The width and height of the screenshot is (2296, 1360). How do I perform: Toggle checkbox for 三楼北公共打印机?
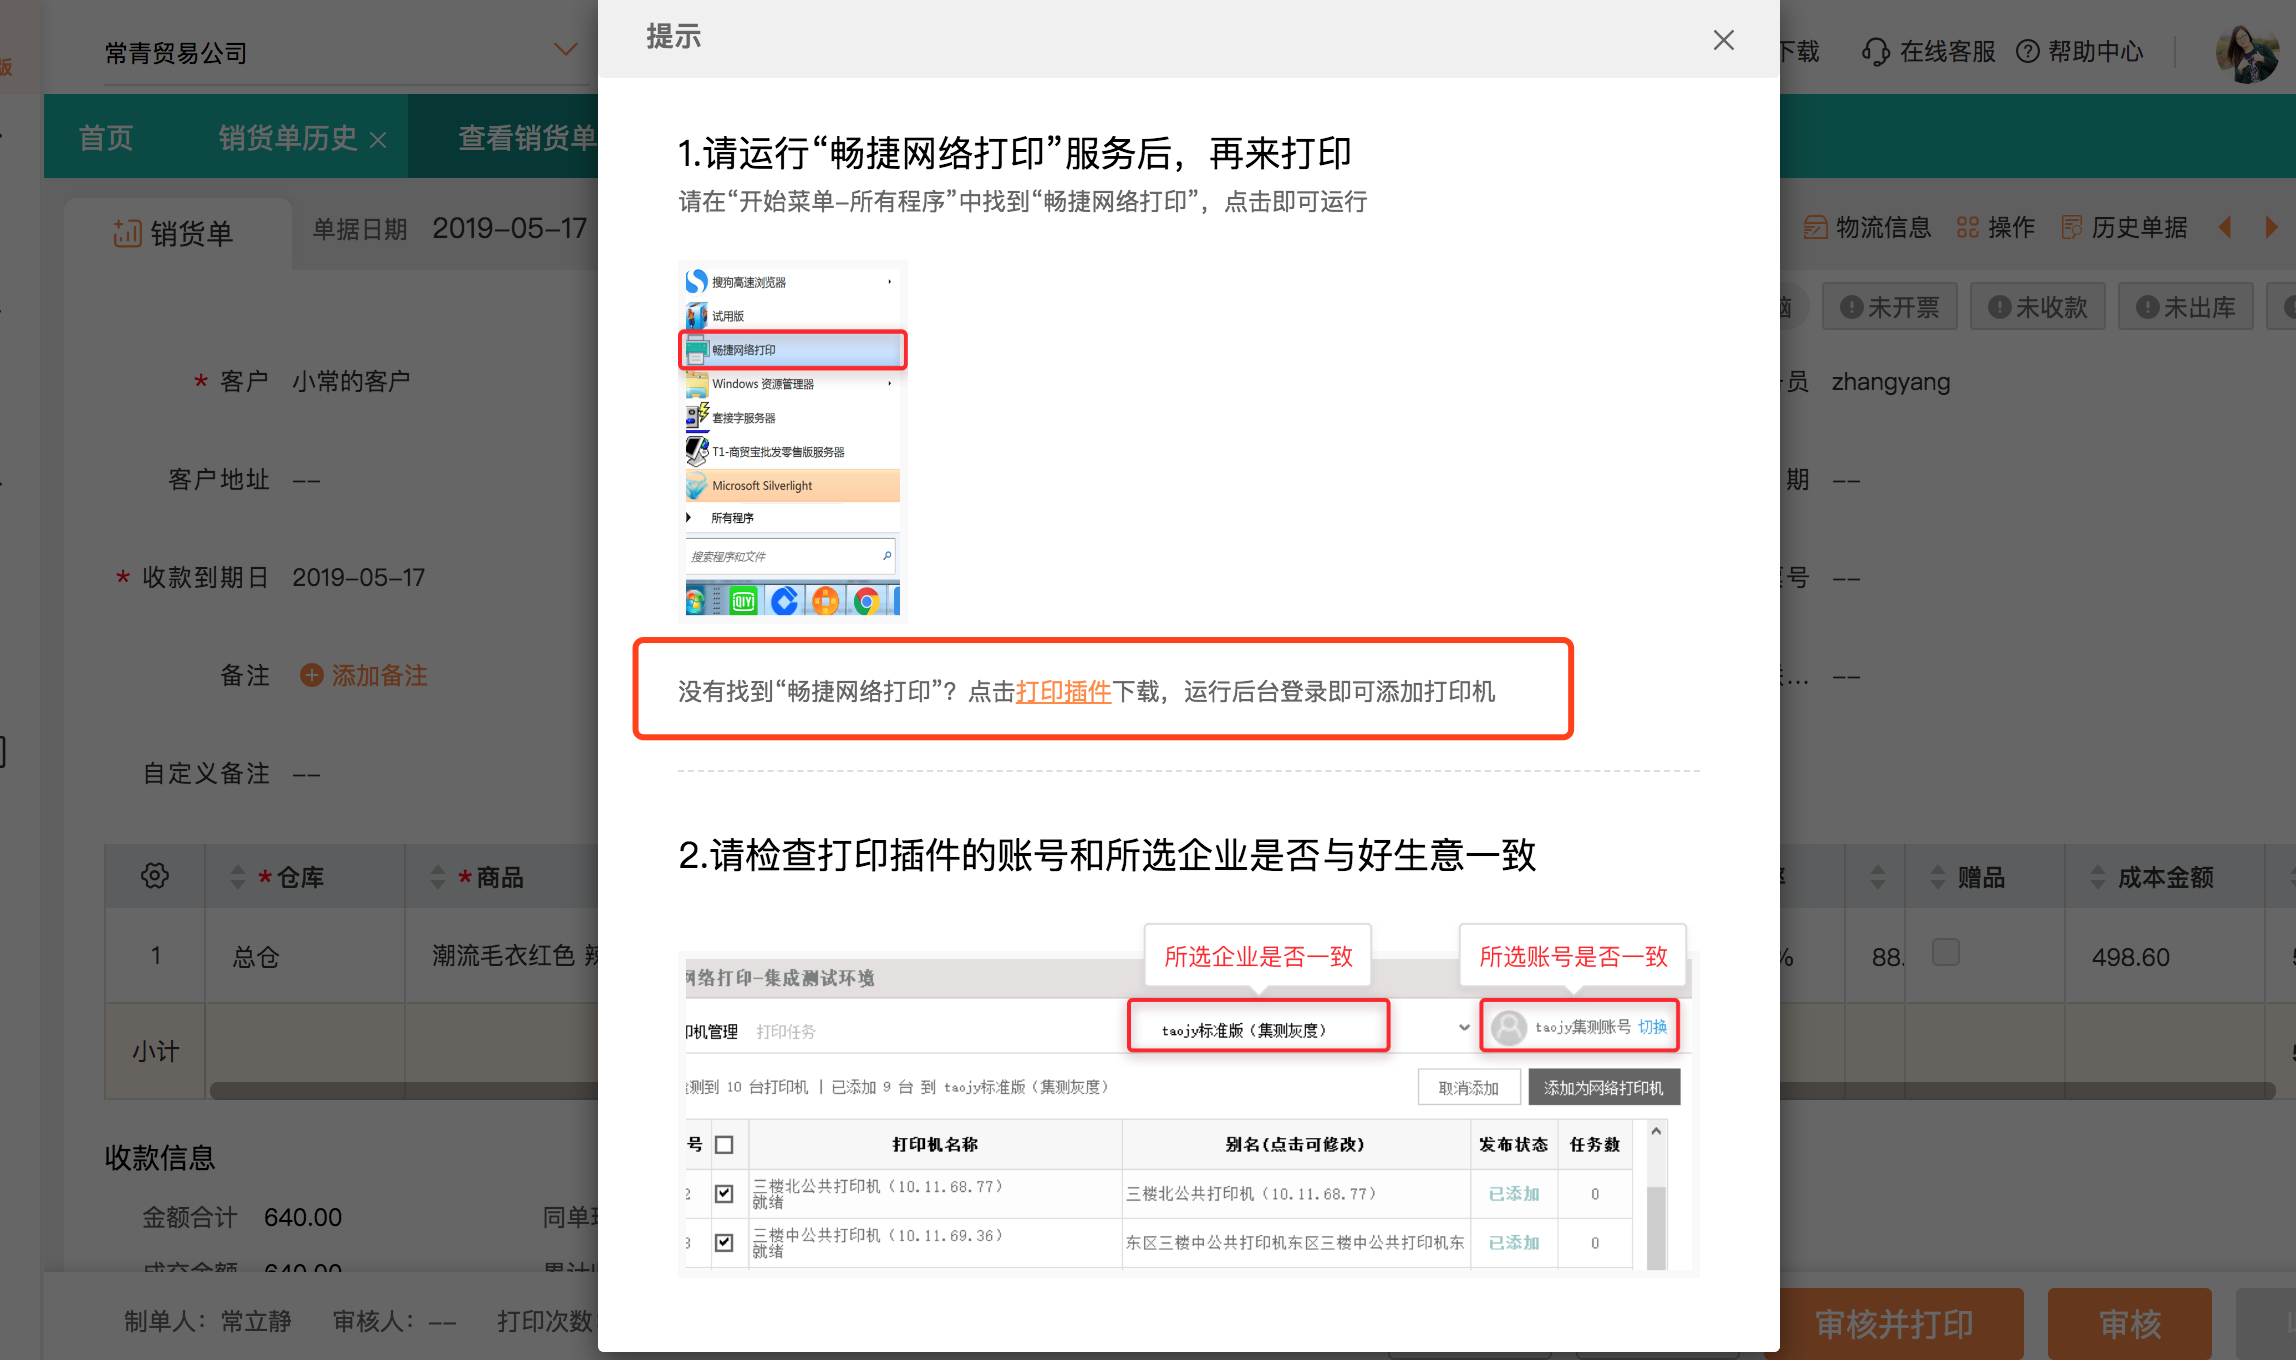pyautogui.click(x=721, y=1192)
